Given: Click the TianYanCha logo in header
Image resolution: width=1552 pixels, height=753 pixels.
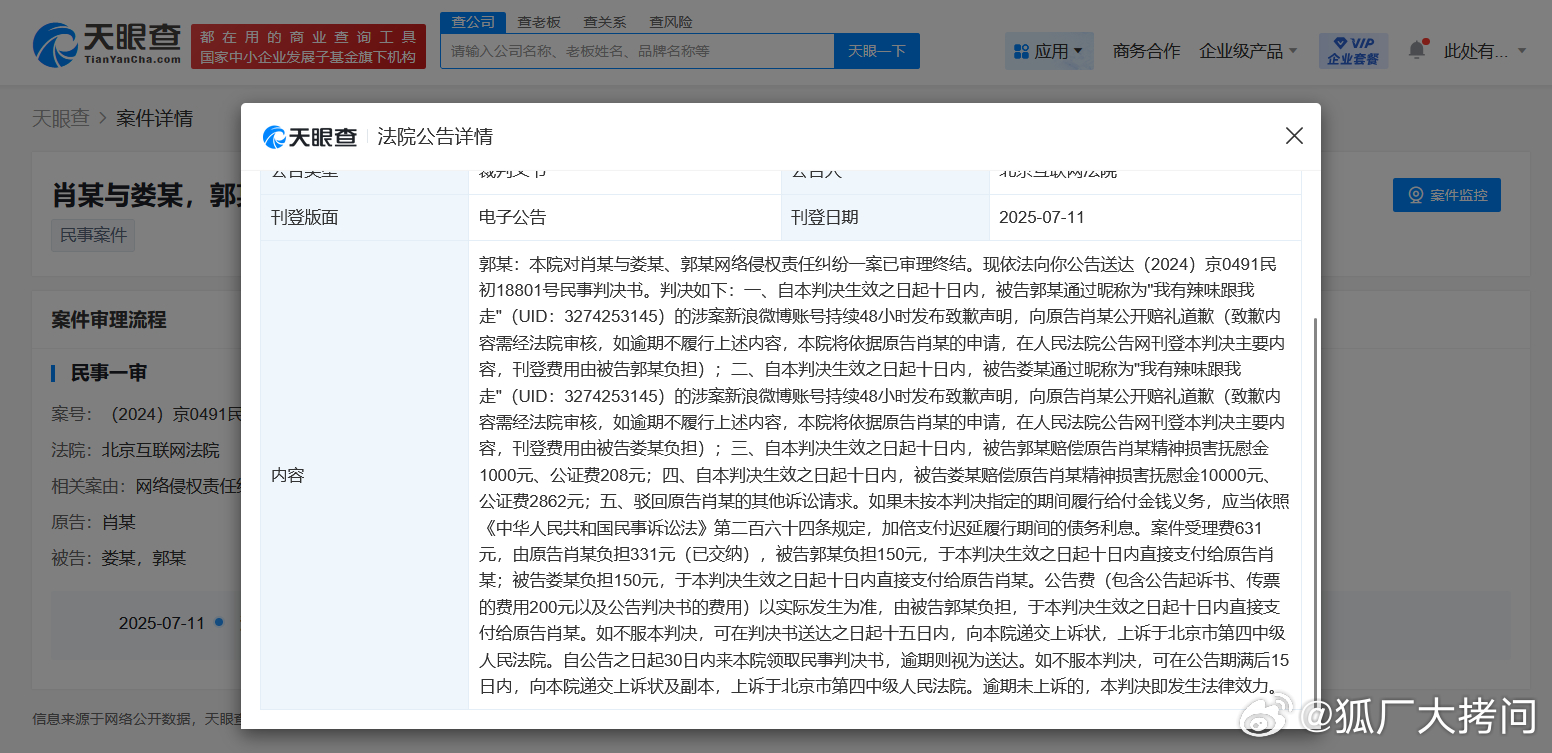Looking at the screenshot, I should point(106,46).
